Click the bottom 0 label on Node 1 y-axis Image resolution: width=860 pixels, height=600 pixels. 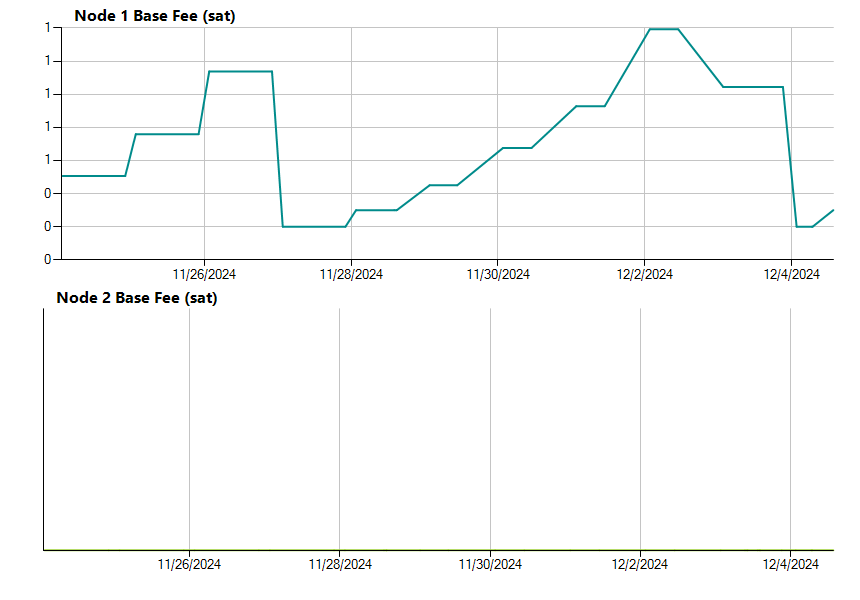pos(47,259)
